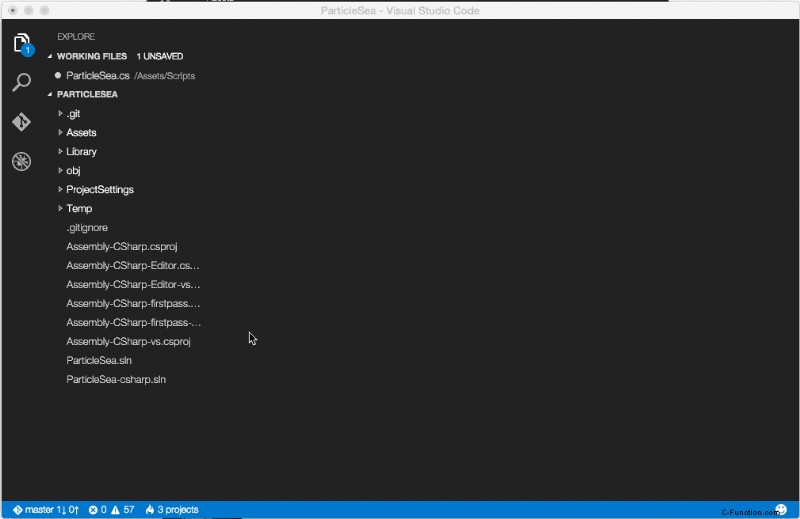The height and width of the screenshot is (519, 800).
Task: Open the Explorer view in the activity bar
Action: [x=21, y=43]
